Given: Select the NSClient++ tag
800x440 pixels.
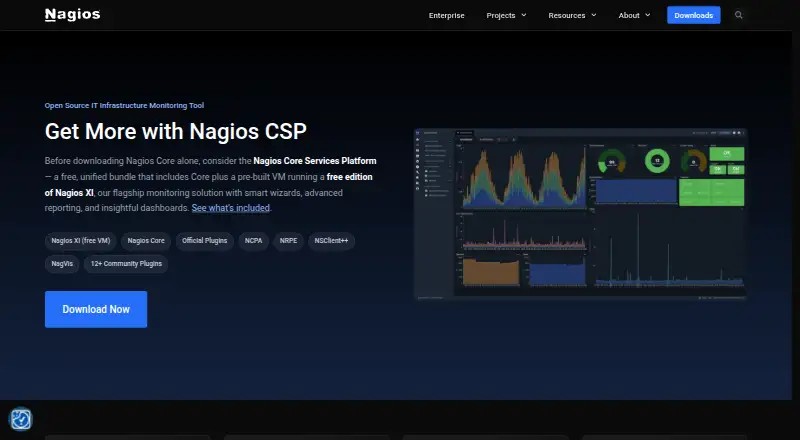Looking at the screenshot, I should click(331, 240).
